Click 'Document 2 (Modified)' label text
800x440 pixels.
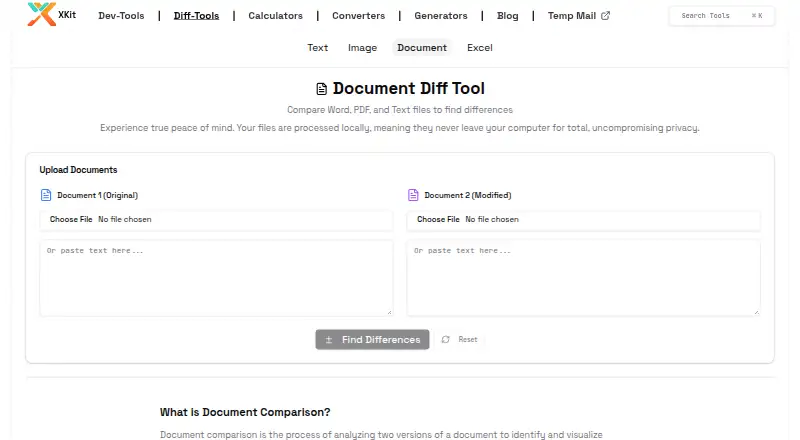468,195
